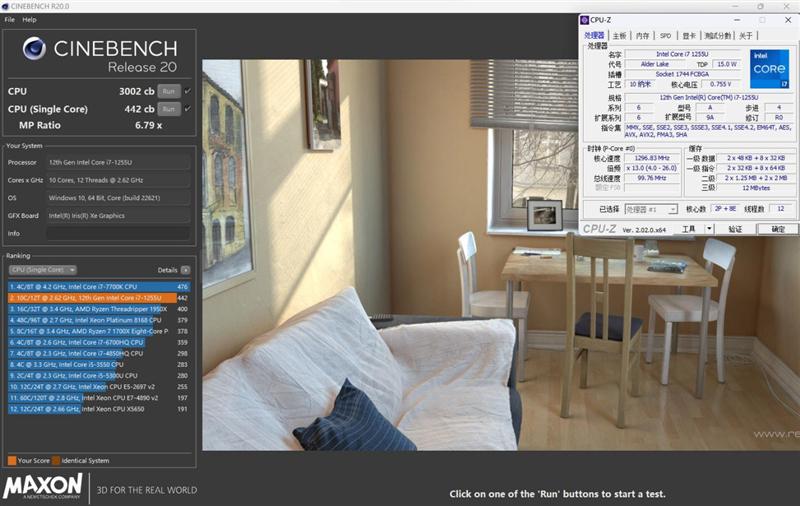This screenshot has height=506, width=800.
Task: Open the Help menu in Cinebench
Action: pyautogui.click(x=29, y=19)
